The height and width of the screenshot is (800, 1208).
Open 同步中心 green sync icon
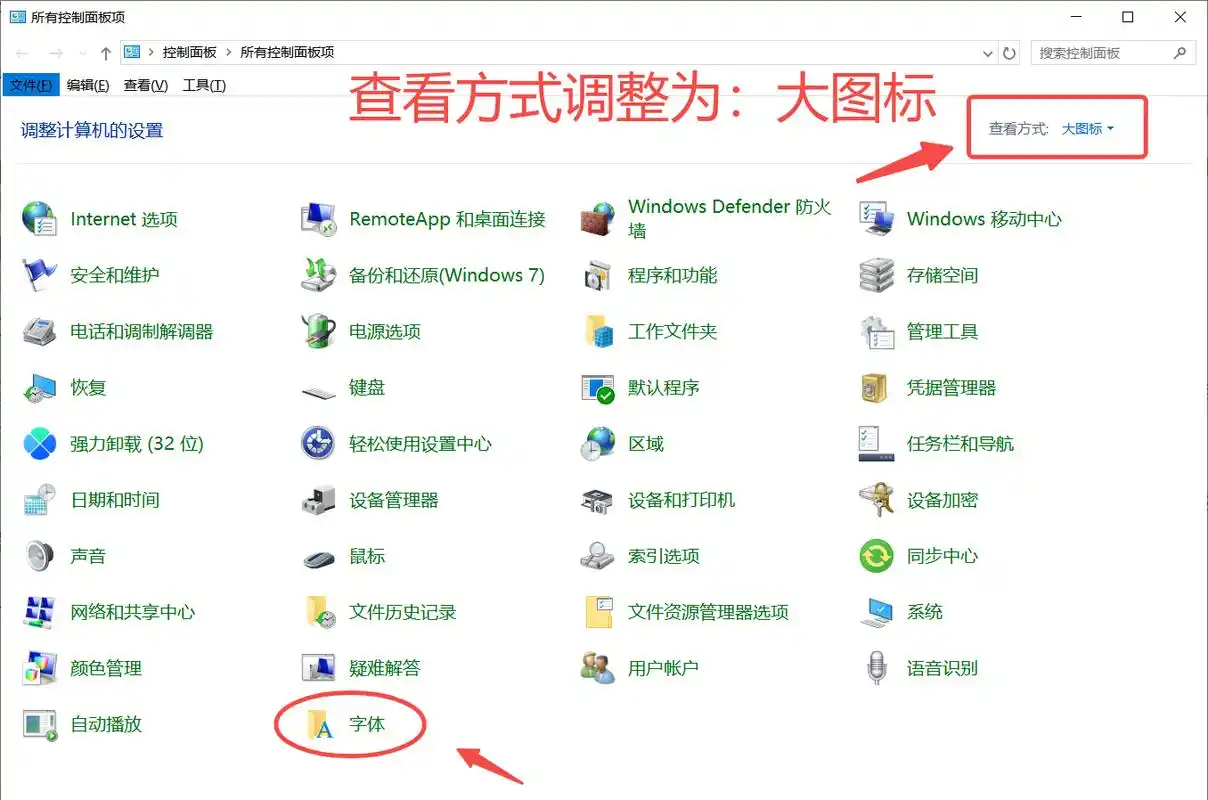click(x=877, y=556)
